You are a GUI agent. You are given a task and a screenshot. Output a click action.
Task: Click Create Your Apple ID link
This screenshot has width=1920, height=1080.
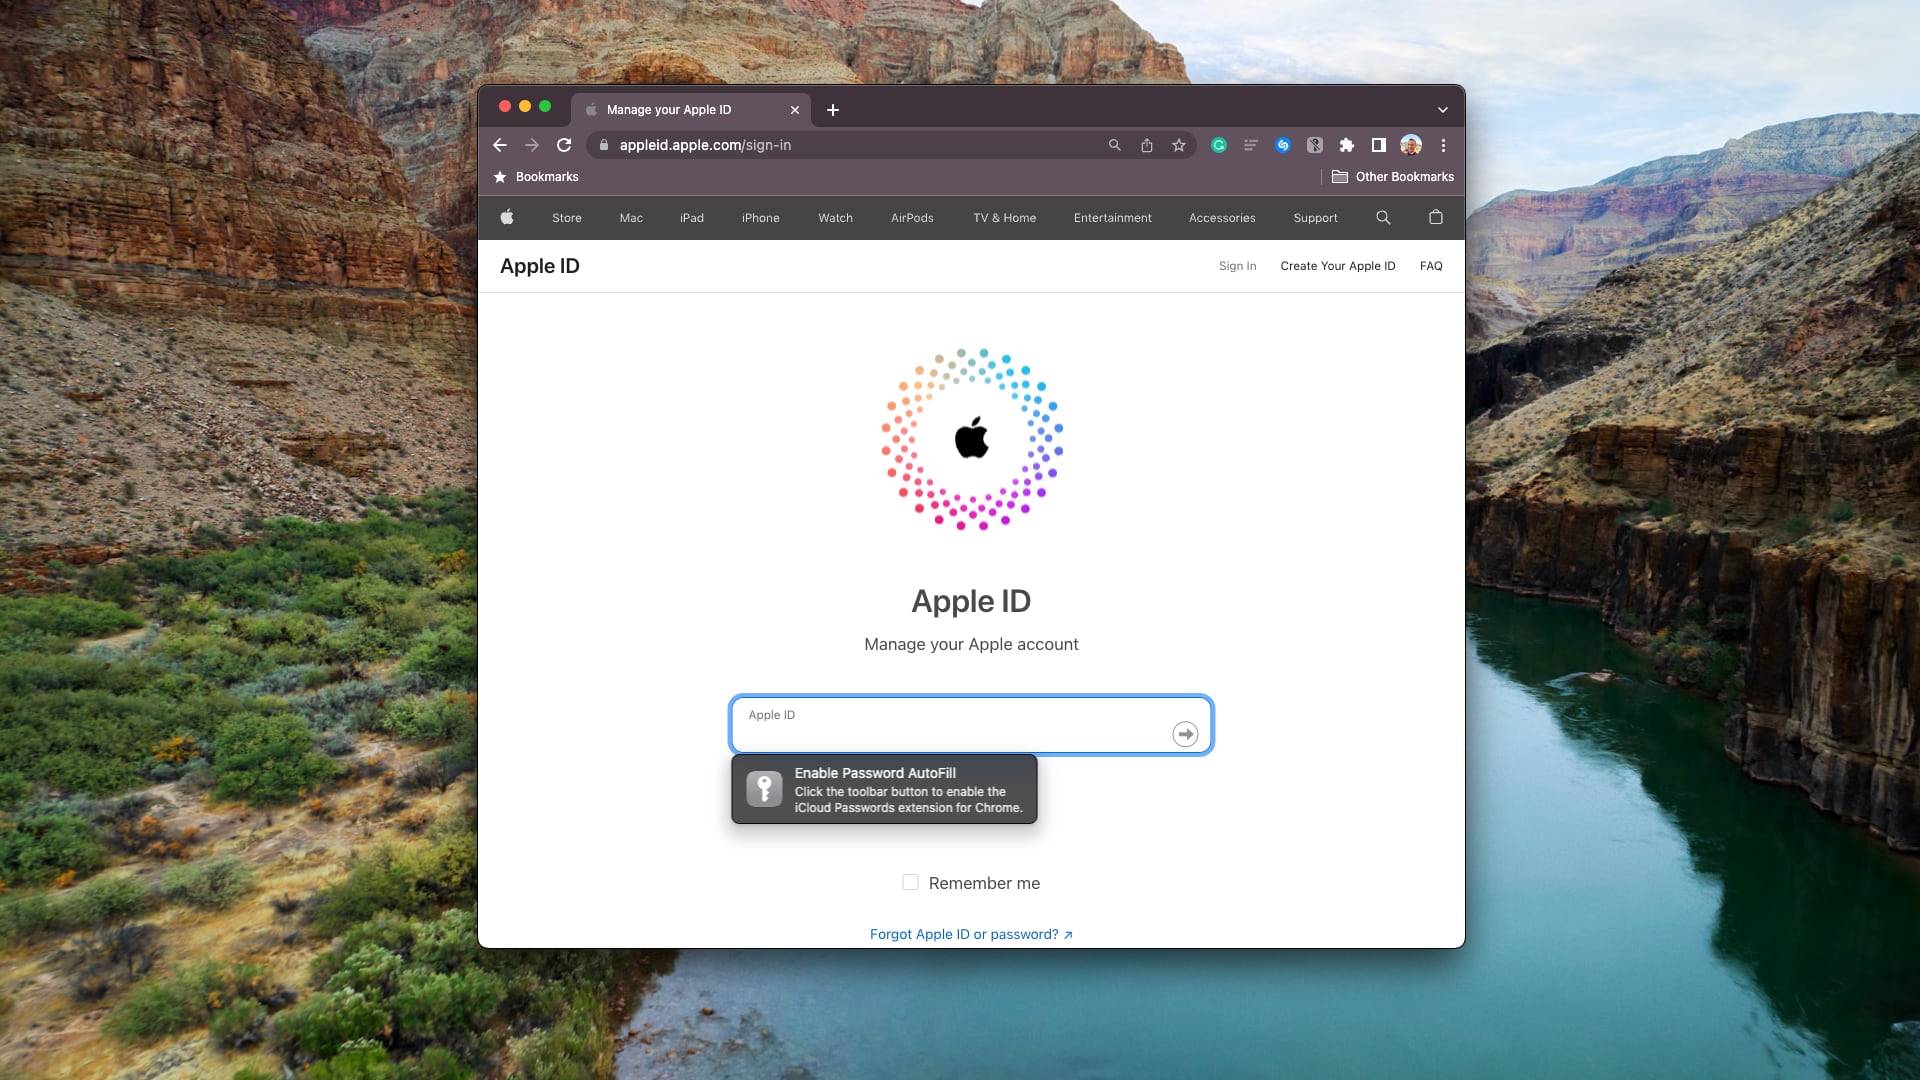click(x=1337, y=265)
